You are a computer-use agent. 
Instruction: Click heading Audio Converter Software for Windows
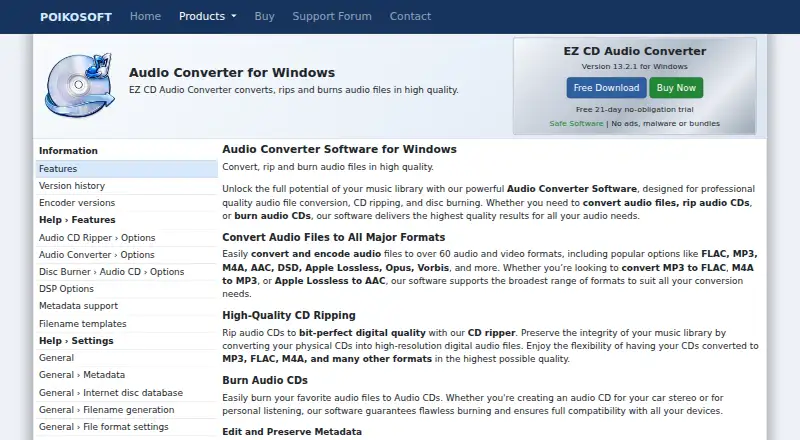tap(339, 149)
